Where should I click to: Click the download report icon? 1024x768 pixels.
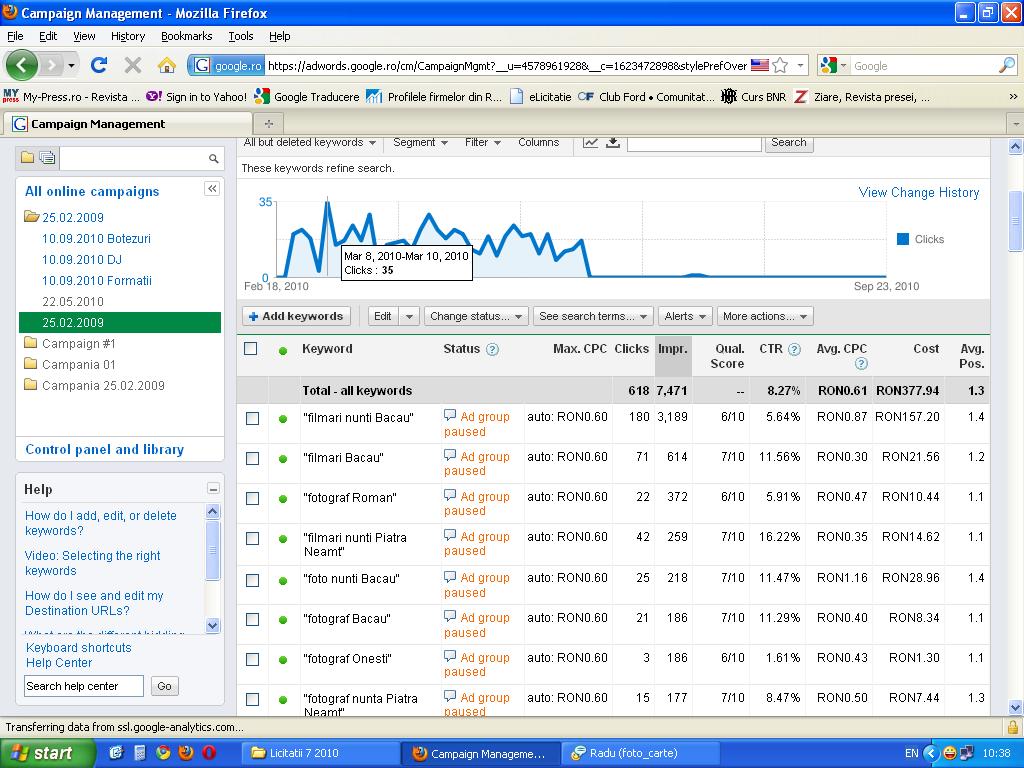pos(613,143)
